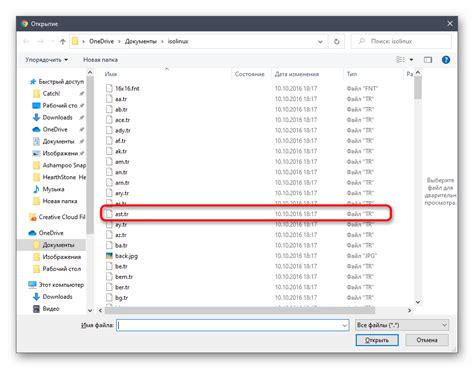
Task: Open the Упорядочить dropdown menu
Action: (47, 60)
